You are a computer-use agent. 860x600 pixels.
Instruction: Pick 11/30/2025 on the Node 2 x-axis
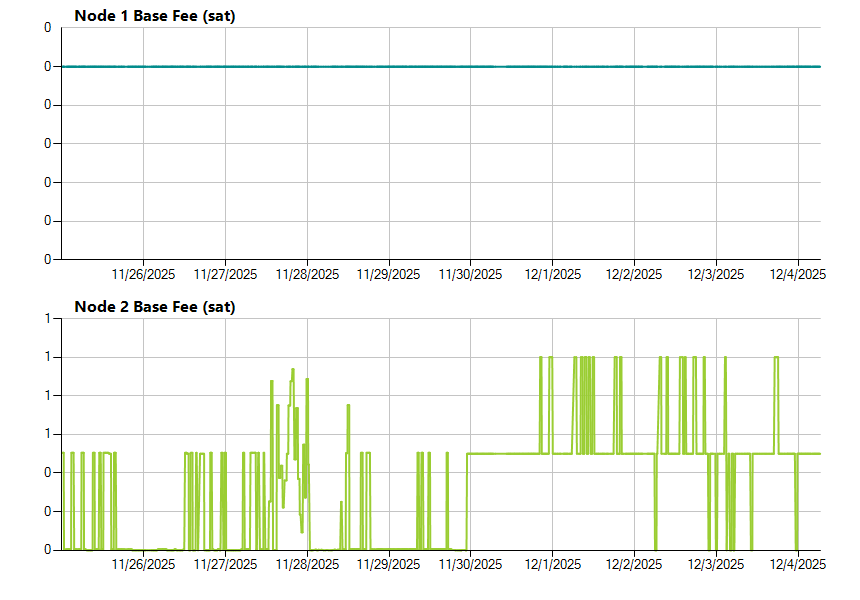click(470, 565)
